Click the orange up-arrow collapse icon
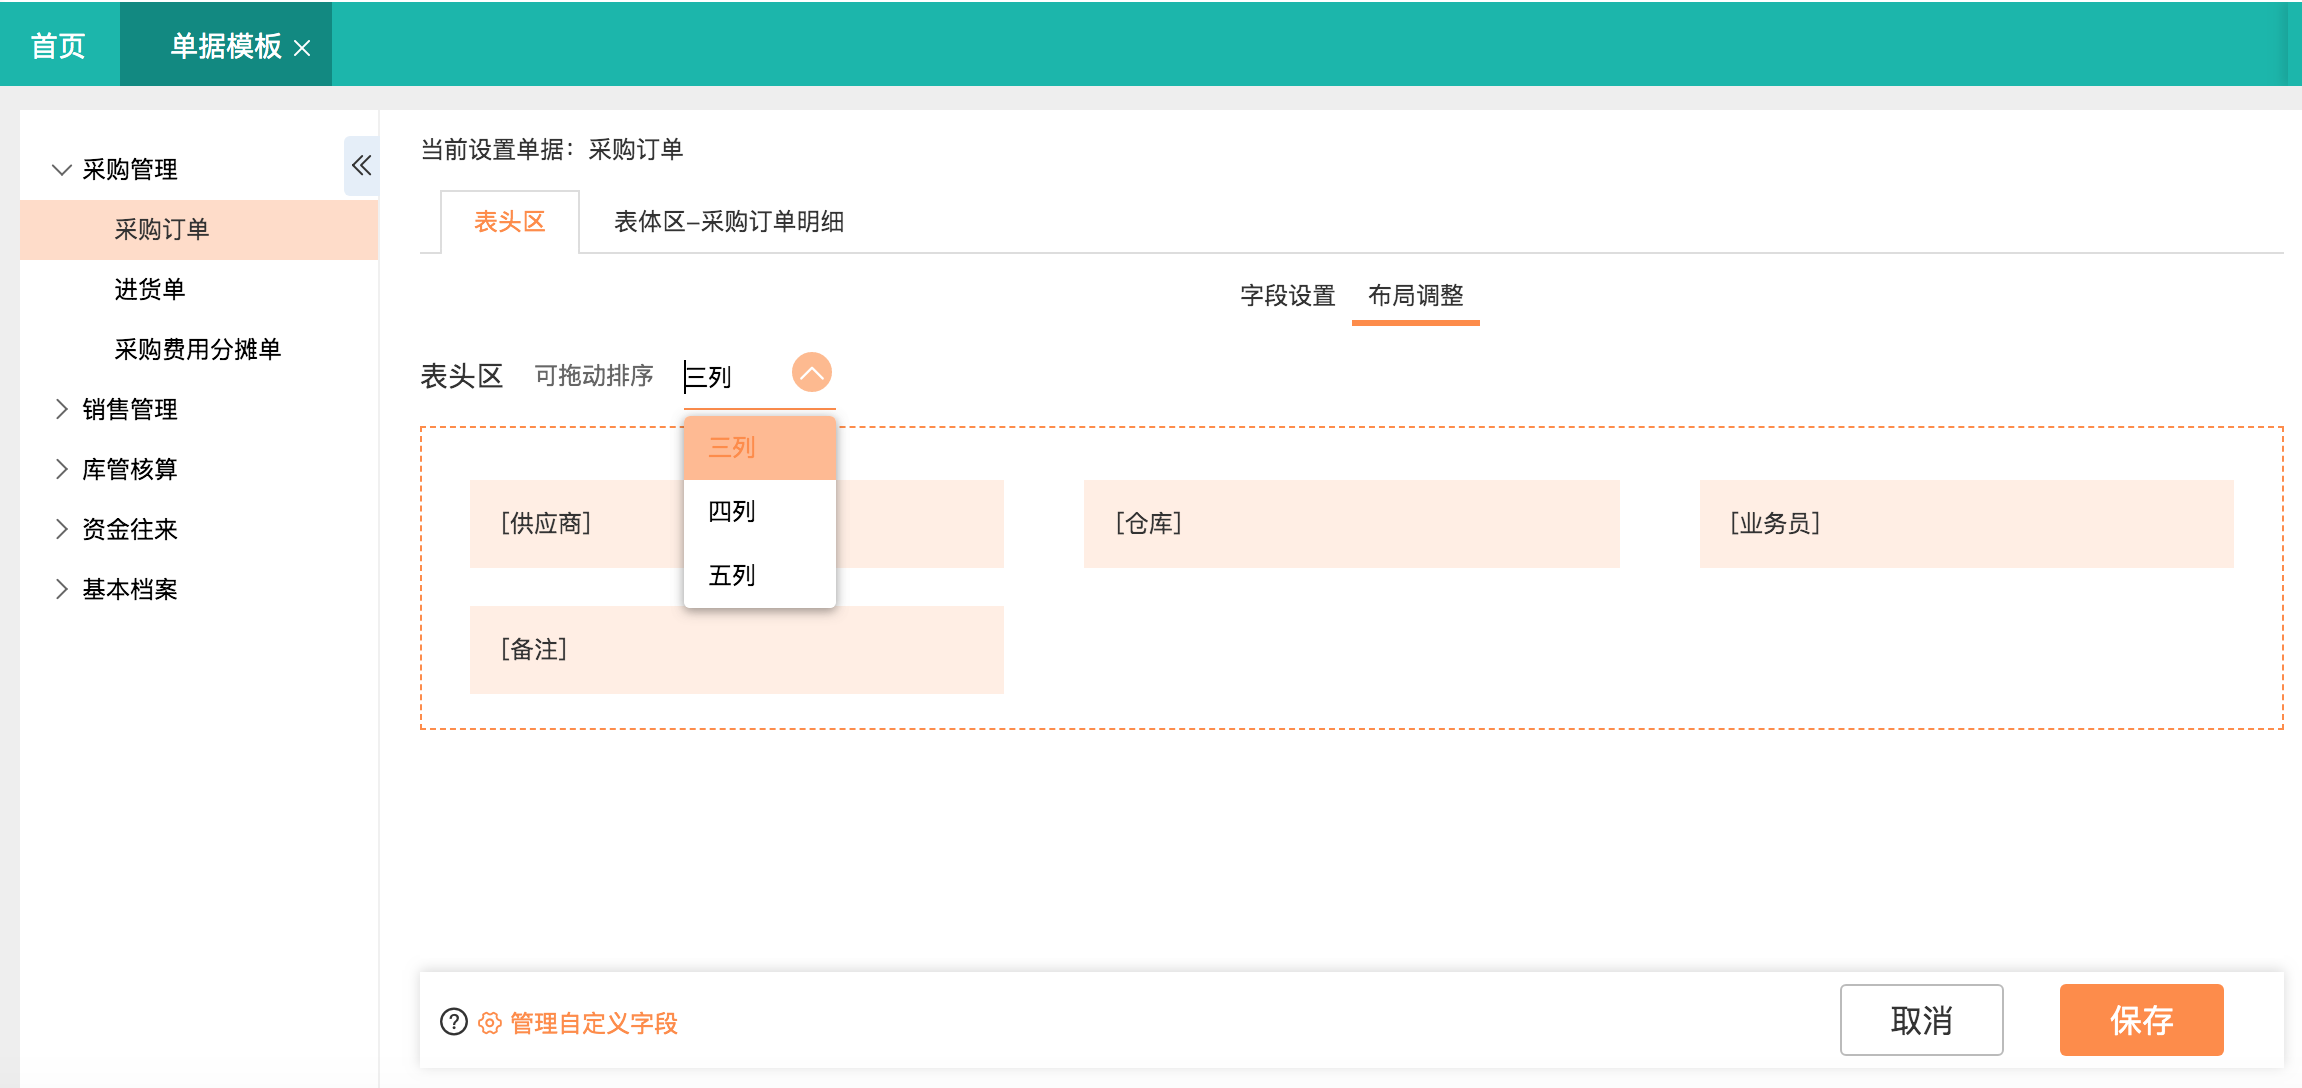The image size is (2302, 1088). click(810, 373)
